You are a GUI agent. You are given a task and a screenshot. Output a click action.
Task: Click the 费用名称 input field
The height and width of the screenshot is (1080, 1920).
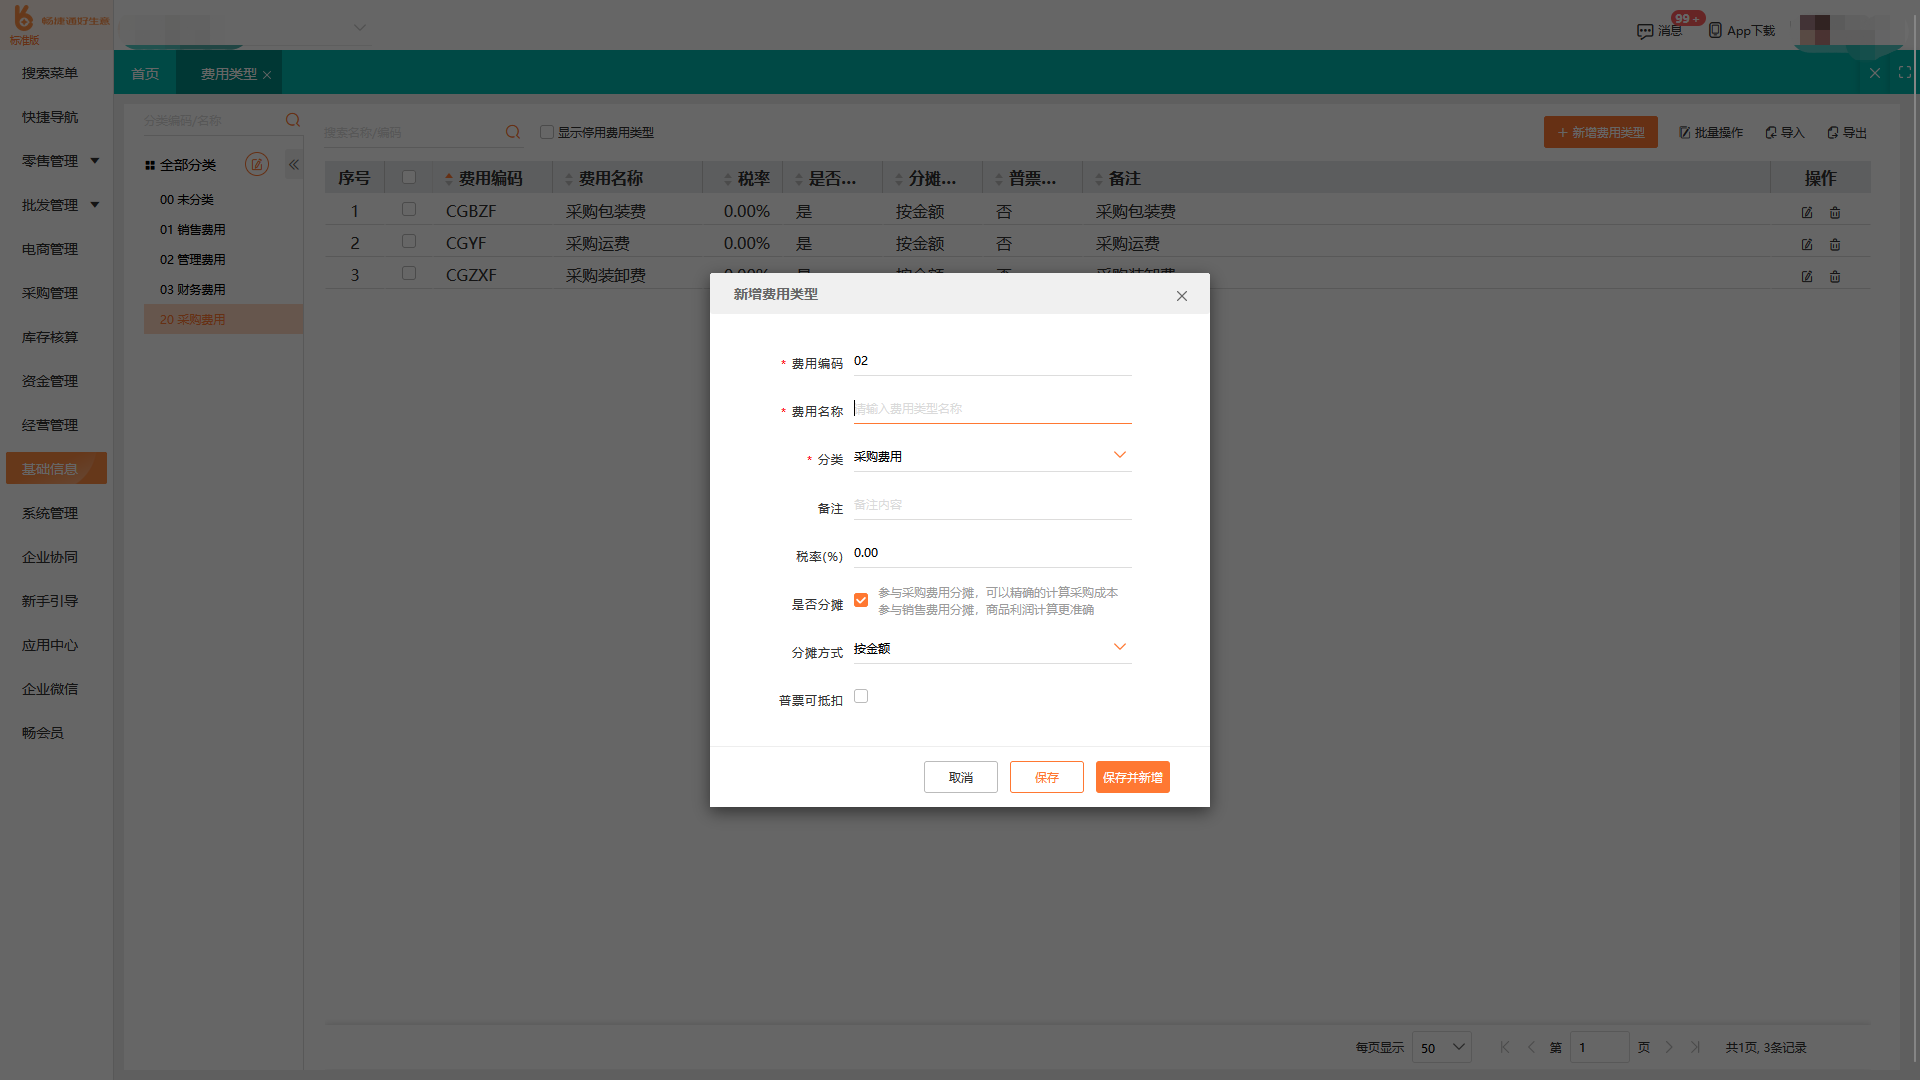point(992,409)
